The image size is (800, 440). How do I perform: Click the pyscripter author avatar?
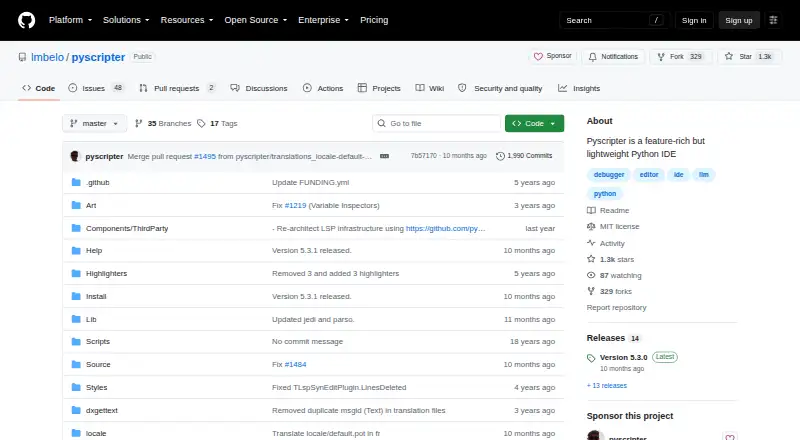pyautogui.click(x=76, y=156)
